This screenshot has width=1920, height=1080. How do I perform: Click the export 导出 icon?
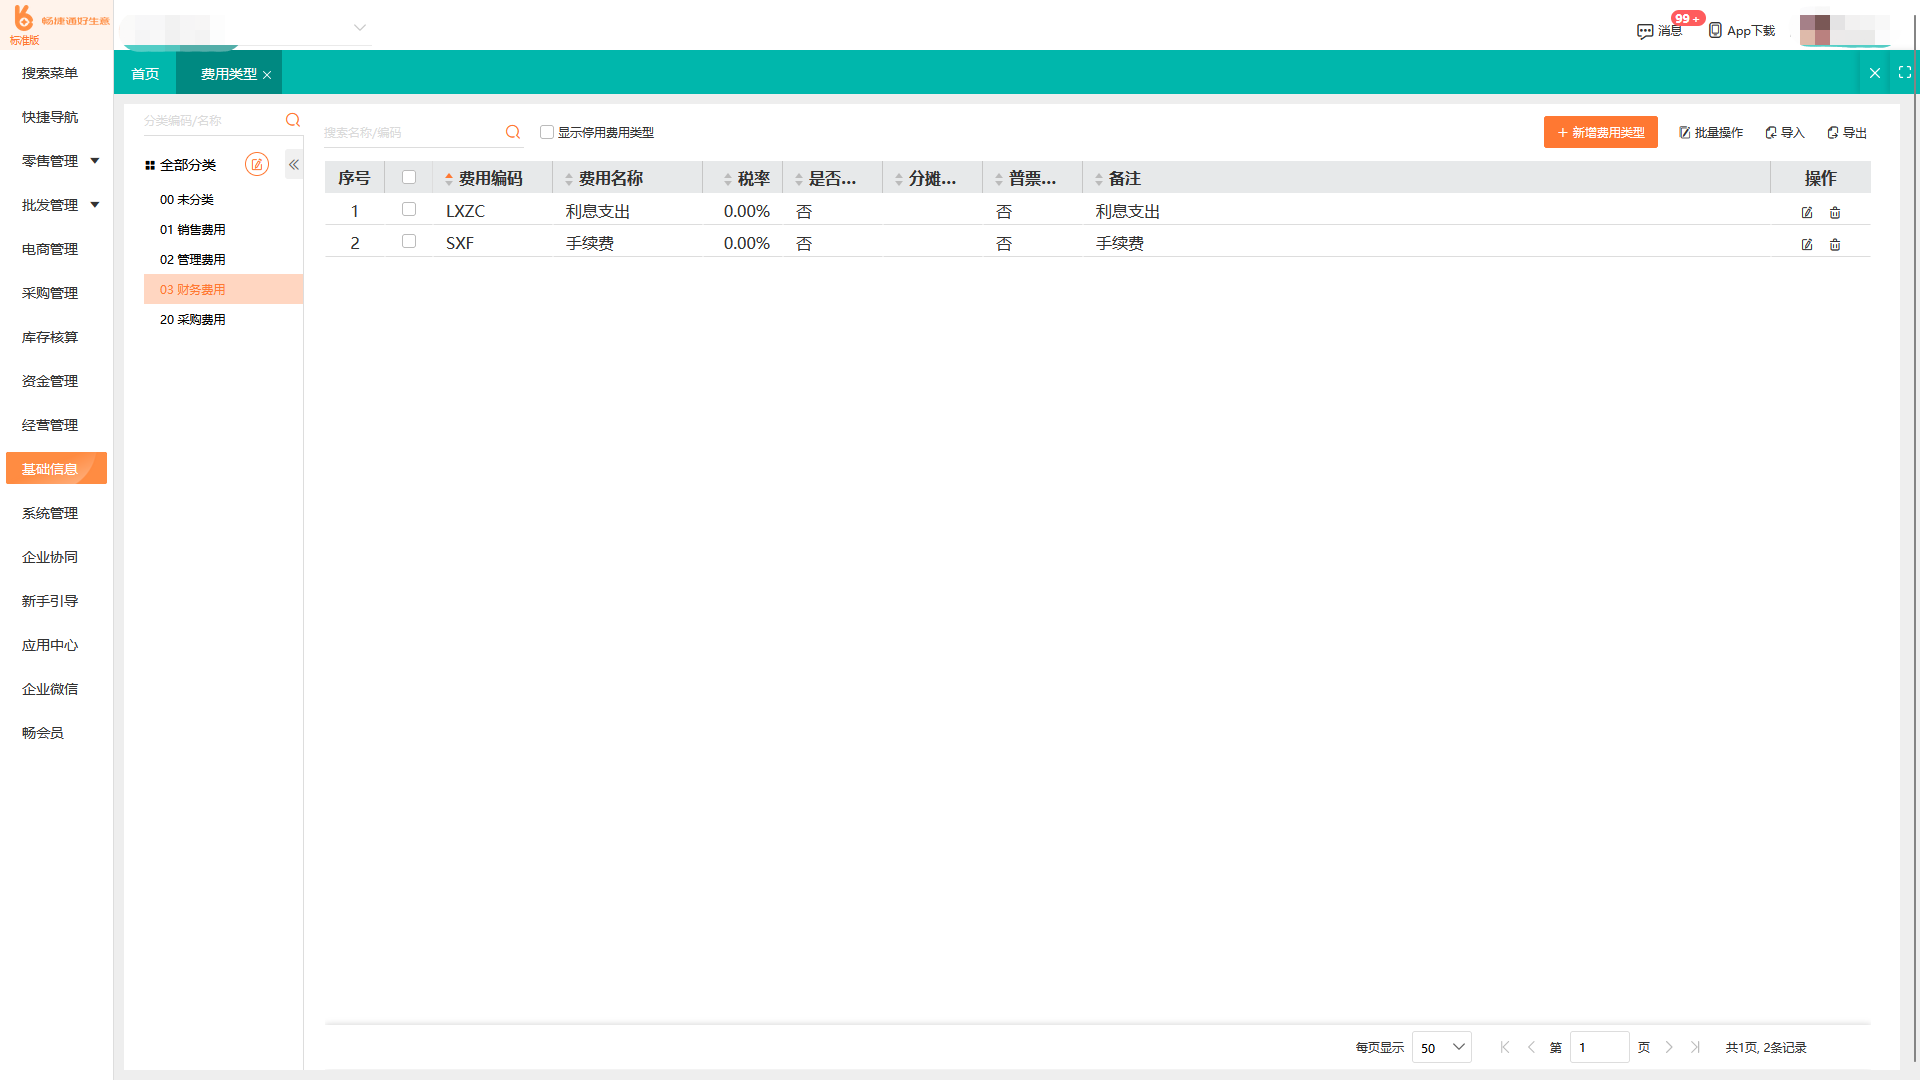coord(1846,132)
